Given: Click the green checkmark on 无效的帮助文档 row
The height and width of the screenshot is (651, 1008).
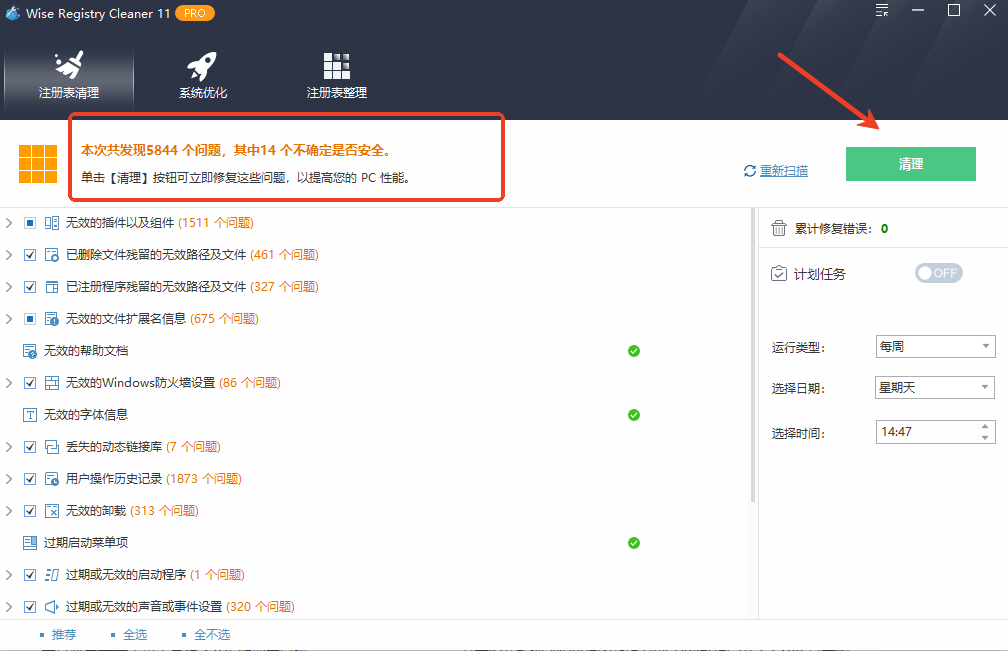Looking at the screenshot, I should pos(633,350).
